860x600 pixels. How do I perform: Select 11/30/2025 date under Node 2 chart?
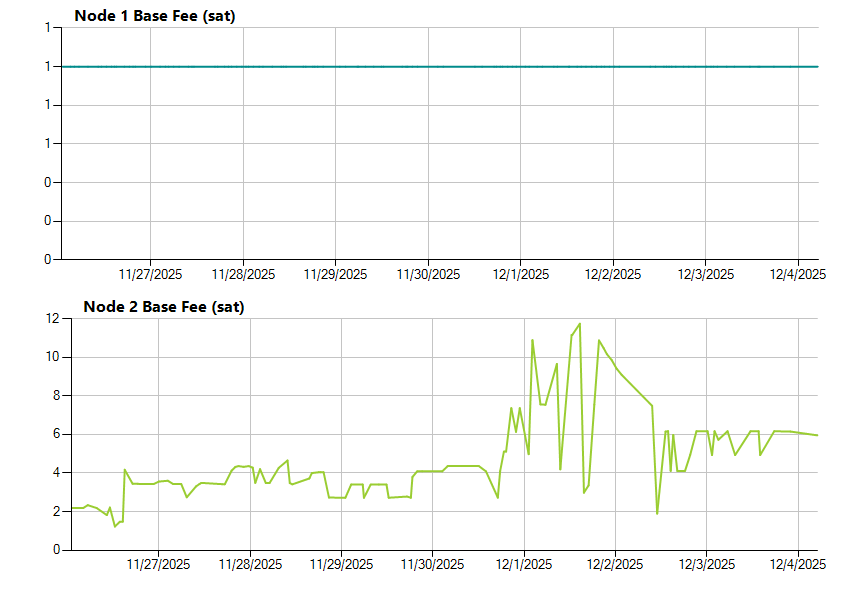pyautogui.click(x=432, y=564)
